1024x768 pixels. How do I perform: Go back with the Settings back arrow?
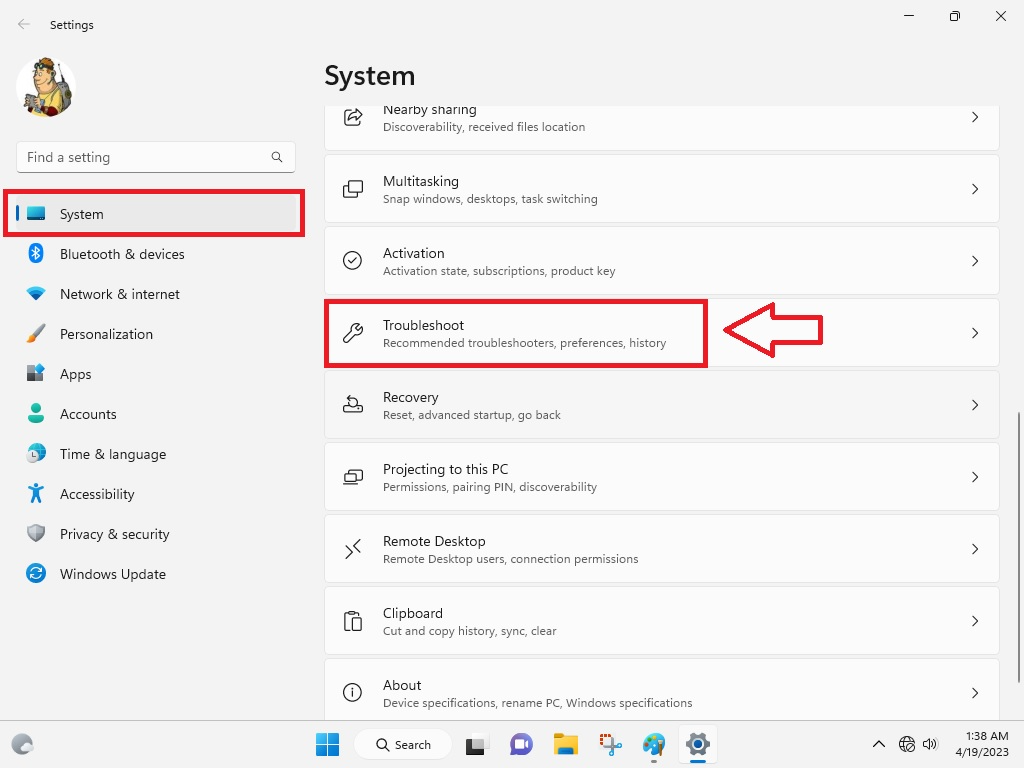(x=24, y=24)
